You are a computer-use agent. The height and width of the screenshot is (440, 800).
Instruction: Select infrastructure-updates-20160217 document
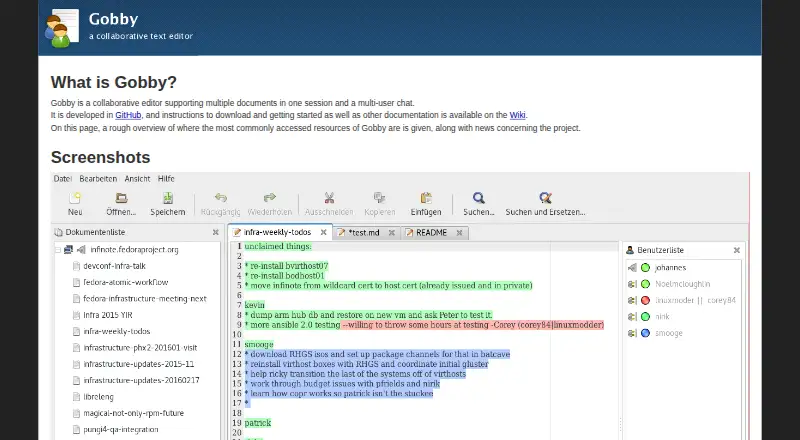[141, 380]
